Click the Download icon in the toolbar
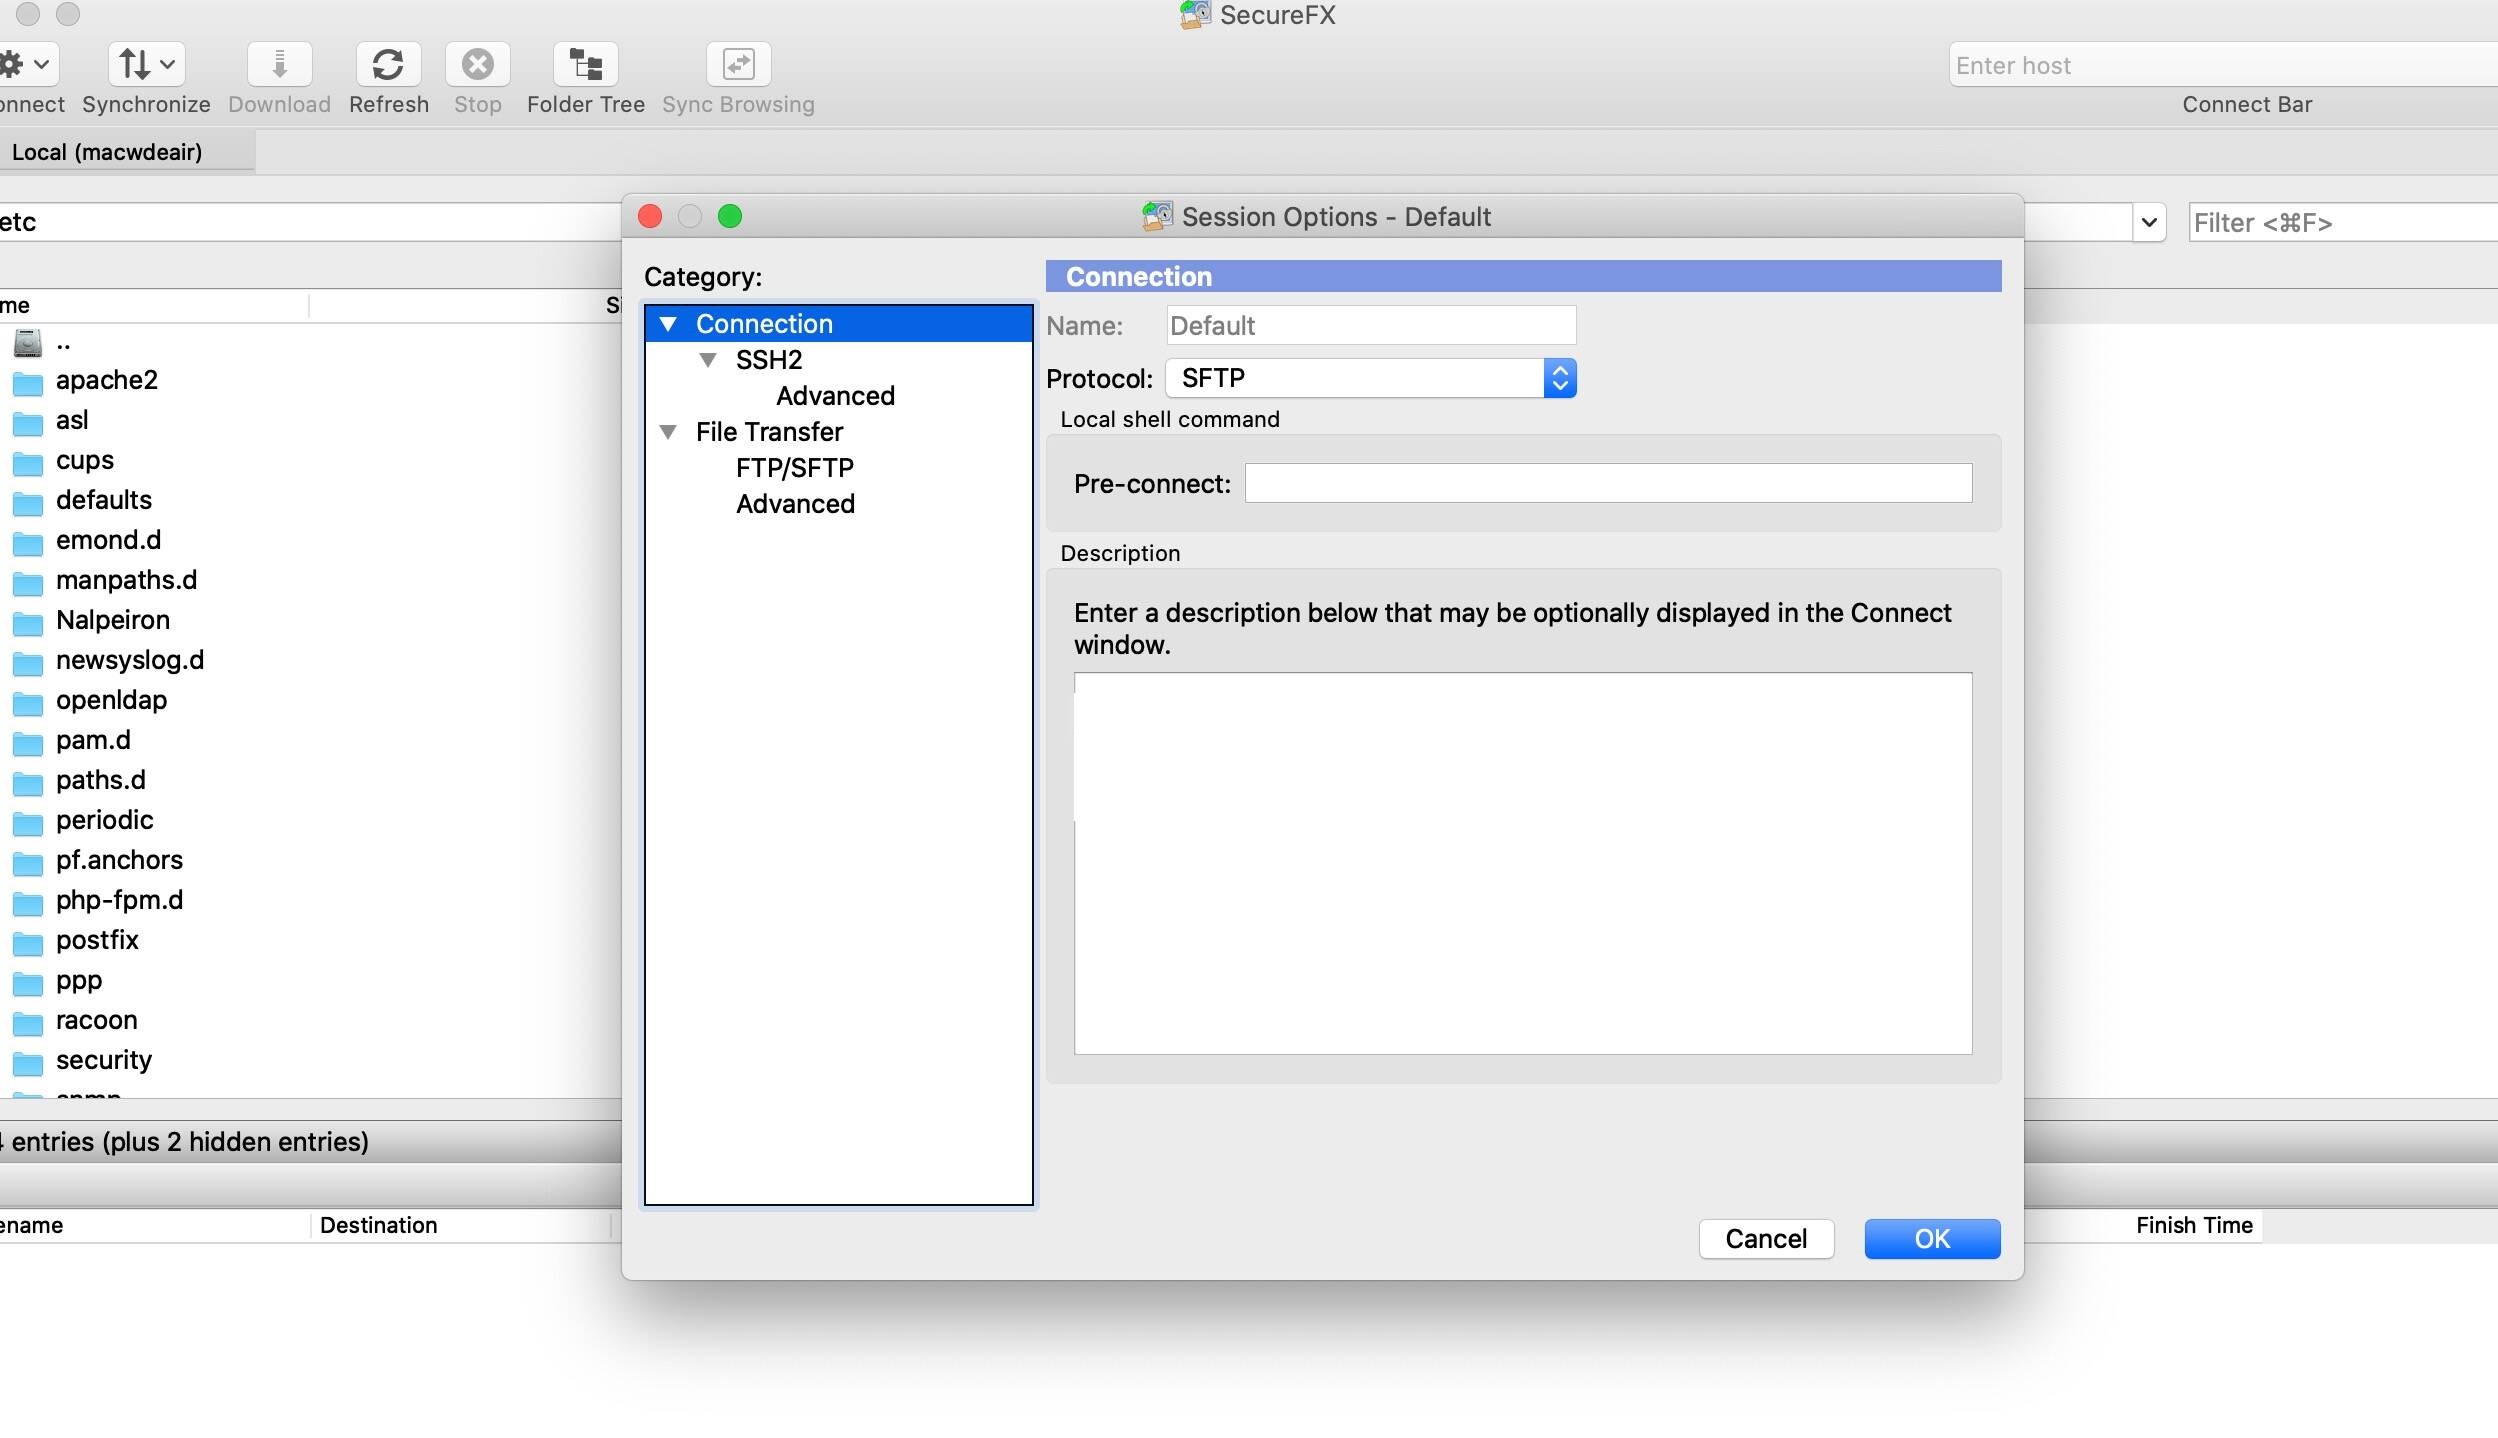 [x=278, y=63]
